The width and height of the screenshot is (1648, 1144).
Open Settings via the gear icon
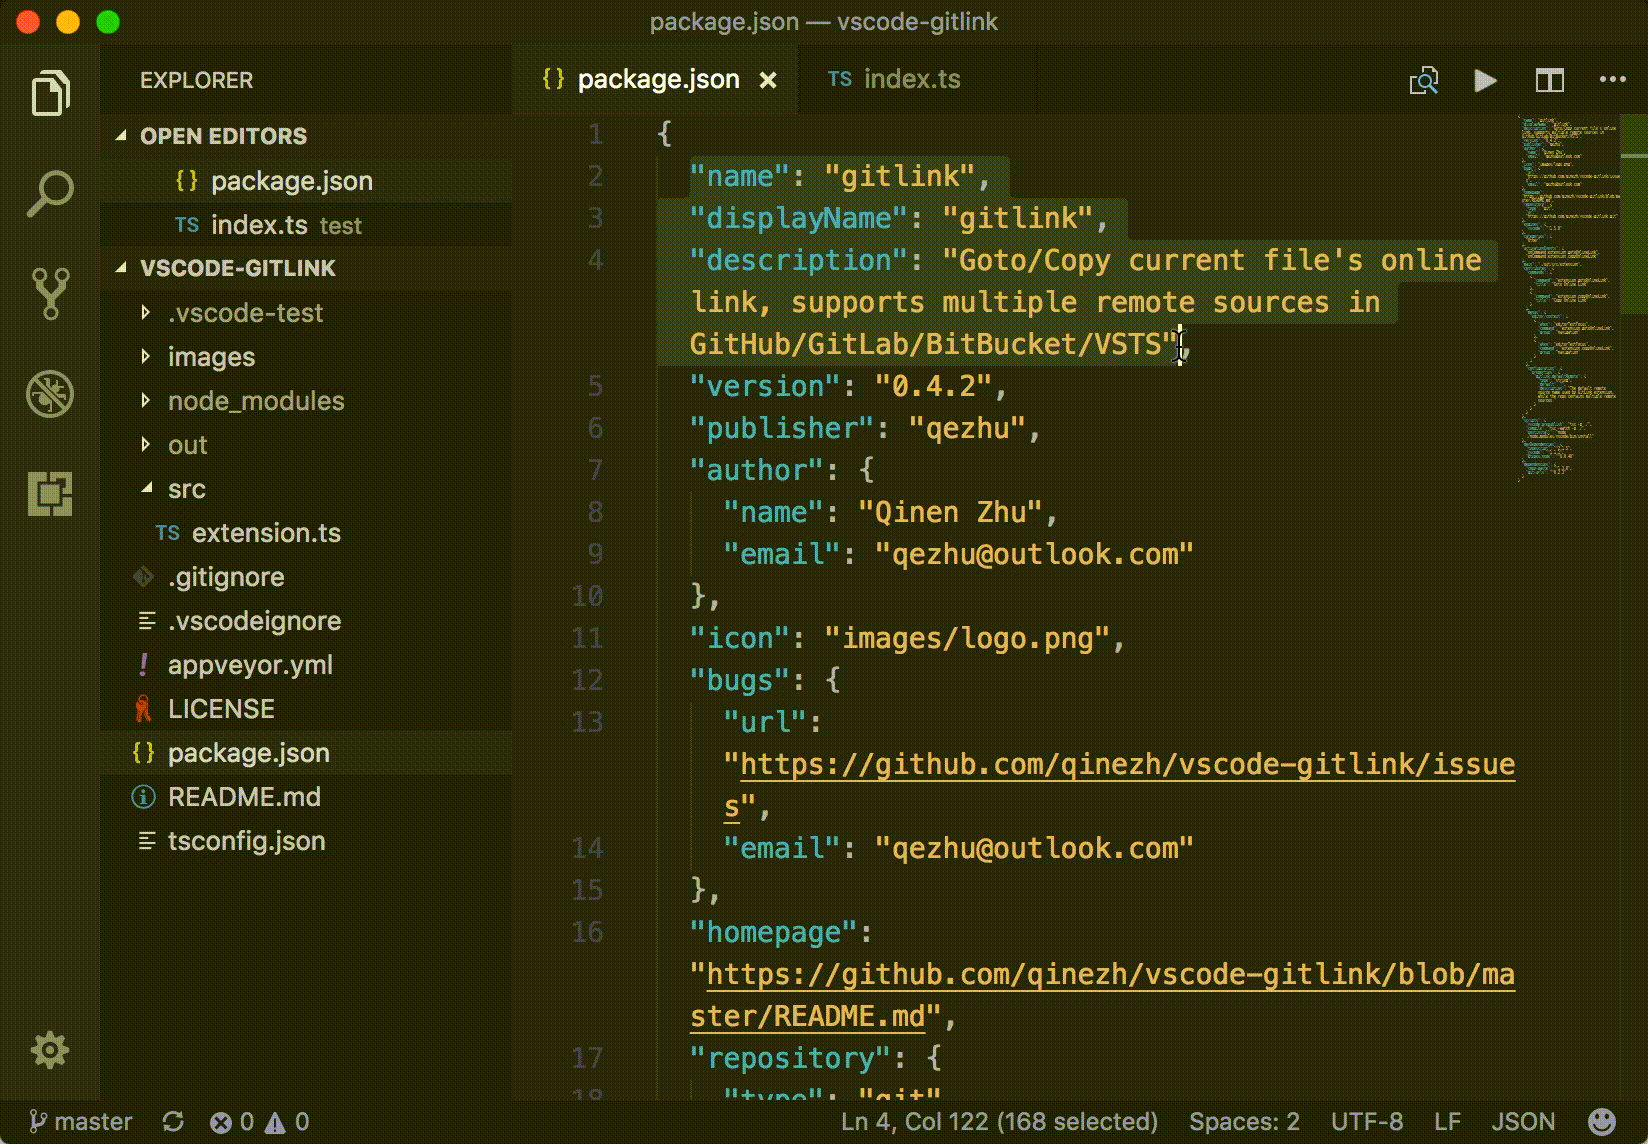point(50,1050)
